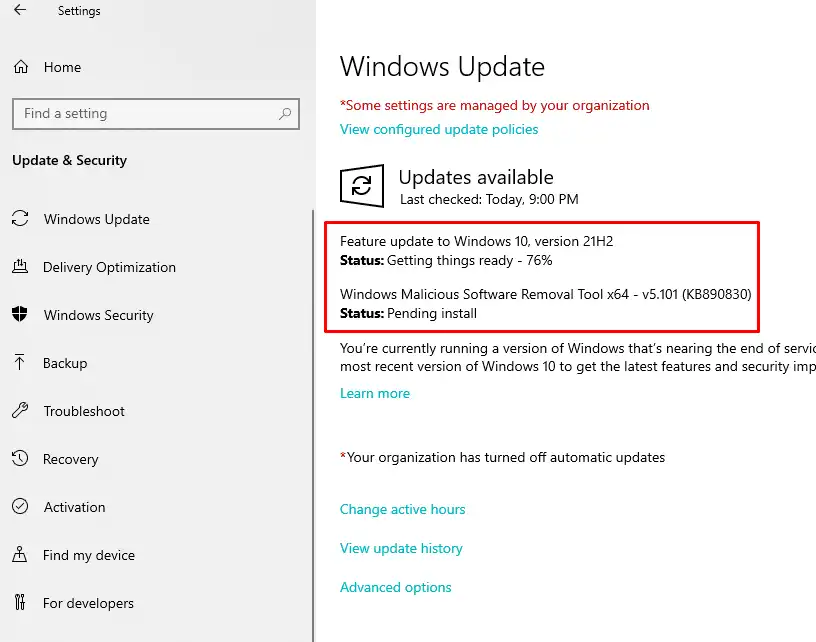Open Change active hours

point(403,509)
